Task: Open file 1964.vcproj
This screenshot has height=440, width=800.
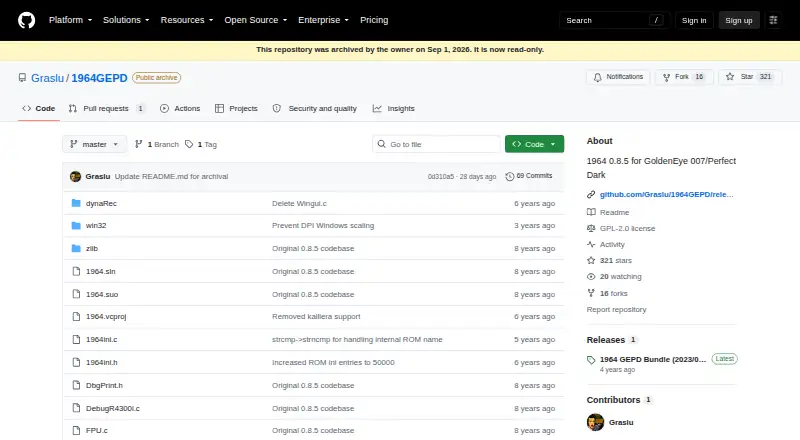Action: coord(106,316)
